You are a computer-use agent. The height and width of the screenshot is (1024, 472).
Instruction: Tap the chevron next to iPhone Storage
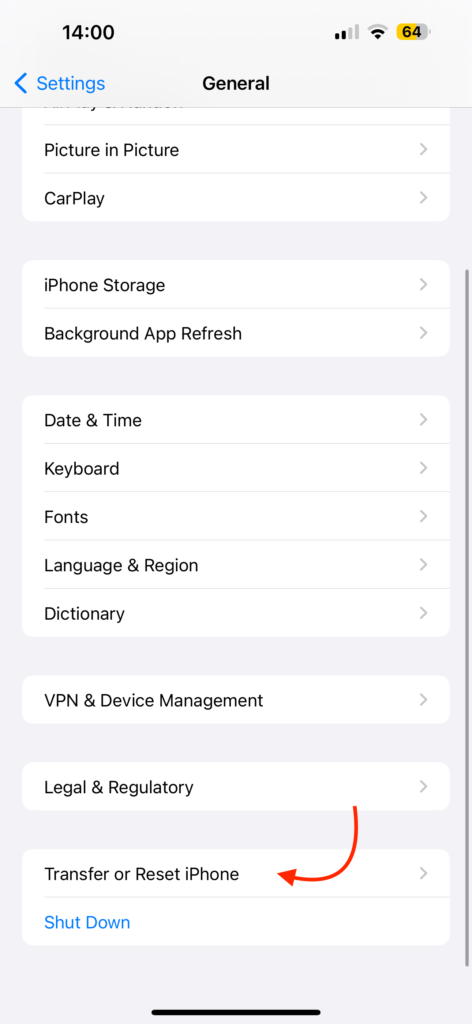tap(424, 285)
